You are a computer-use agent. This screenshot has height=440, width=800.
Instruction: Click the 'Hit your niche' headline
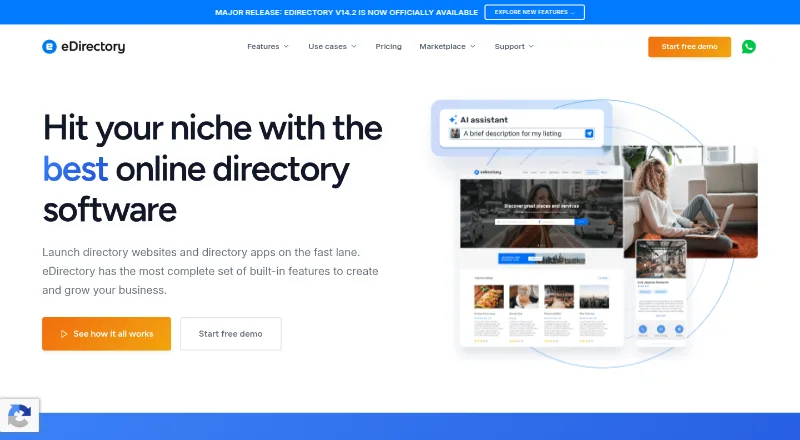click(x=213, y=168)
